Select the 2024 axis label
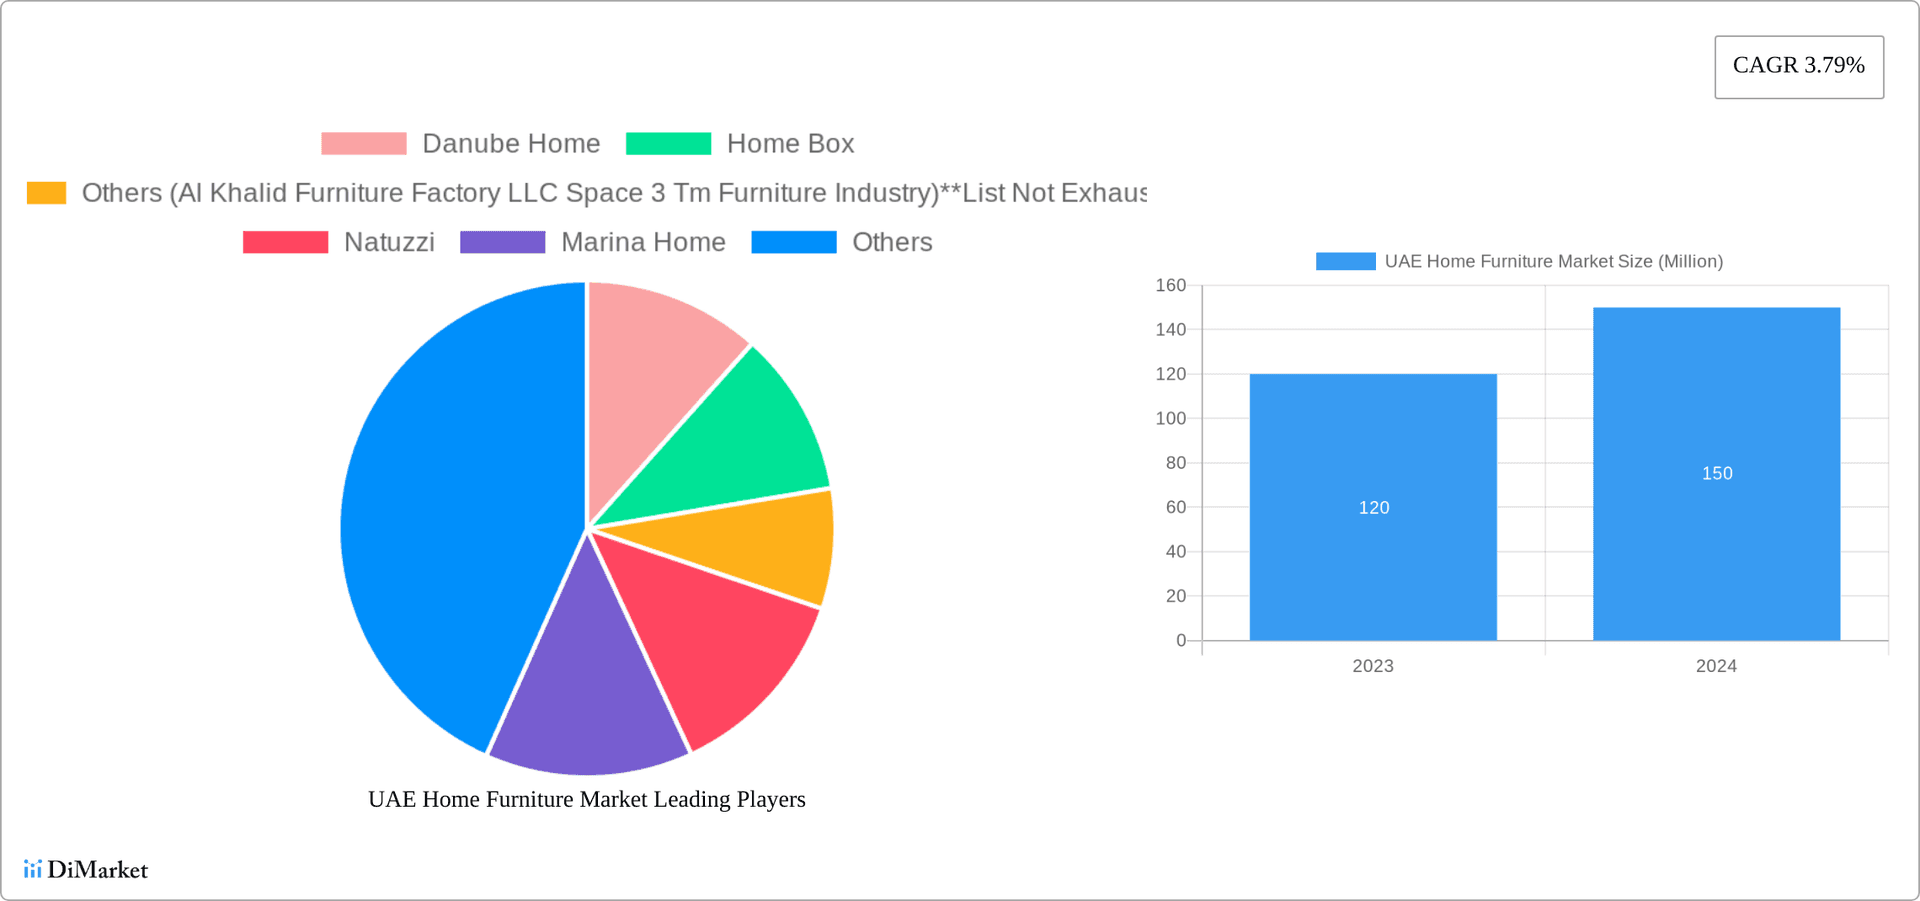 1716,665
